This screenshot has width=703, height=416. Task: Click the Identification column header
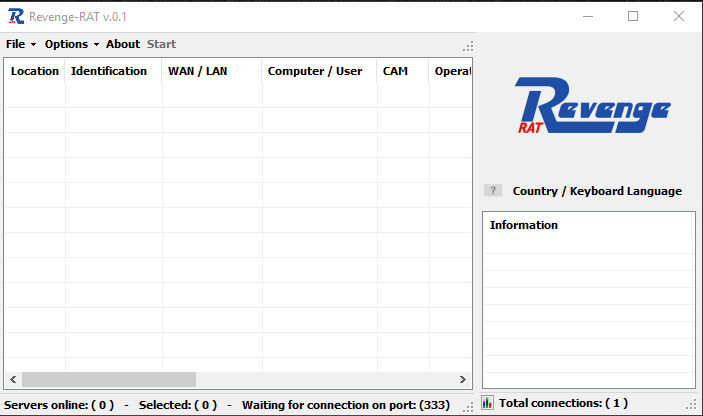pos(109,71)
